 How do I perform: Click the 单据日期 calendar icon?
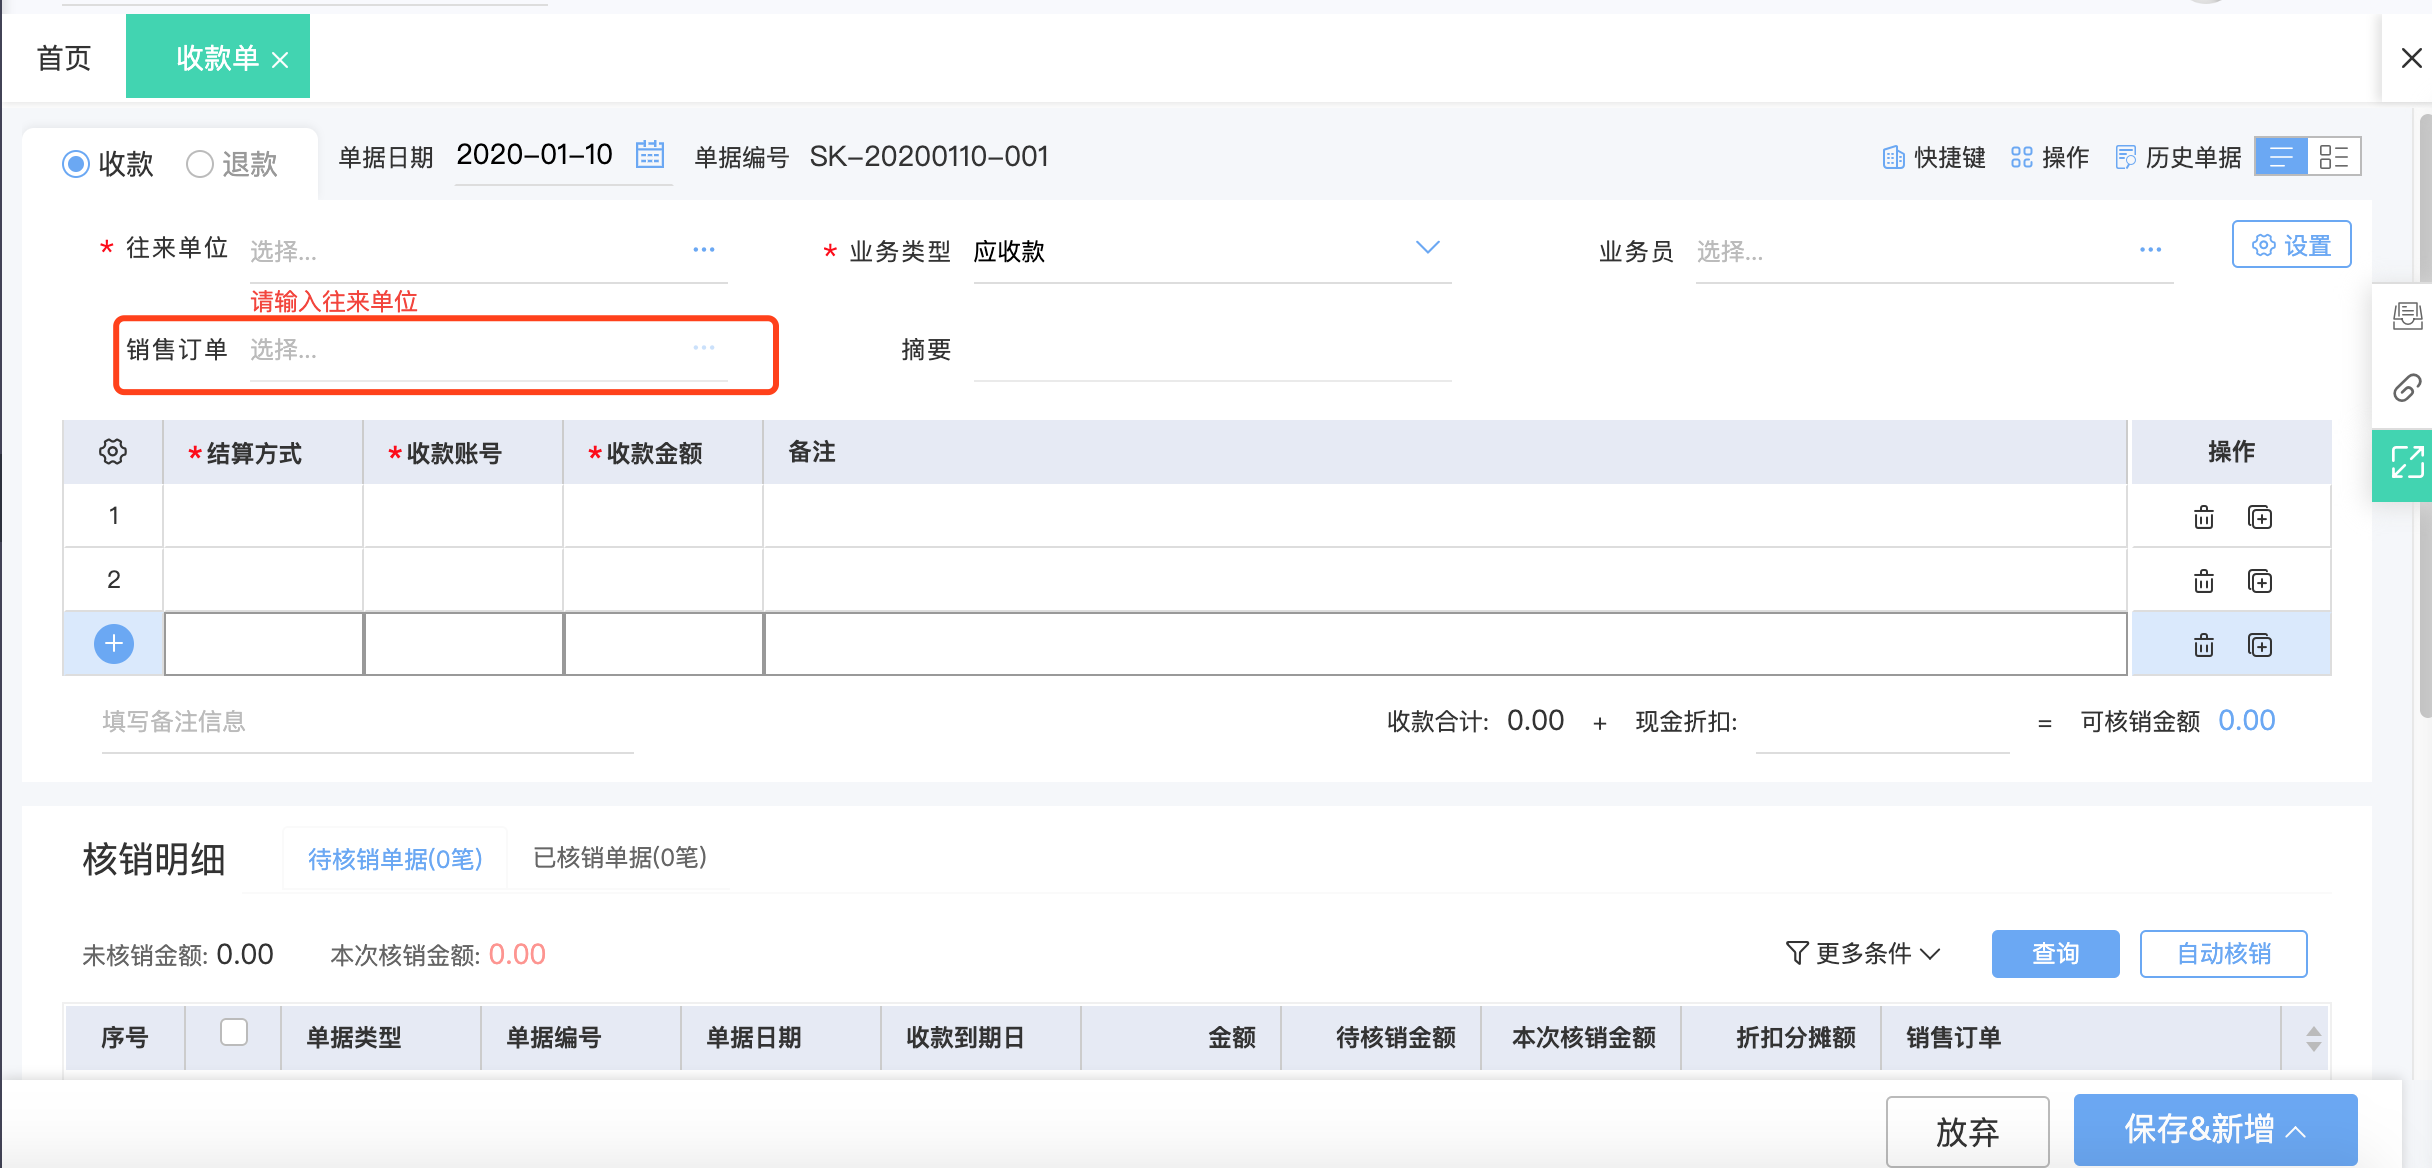pos(650,154)
